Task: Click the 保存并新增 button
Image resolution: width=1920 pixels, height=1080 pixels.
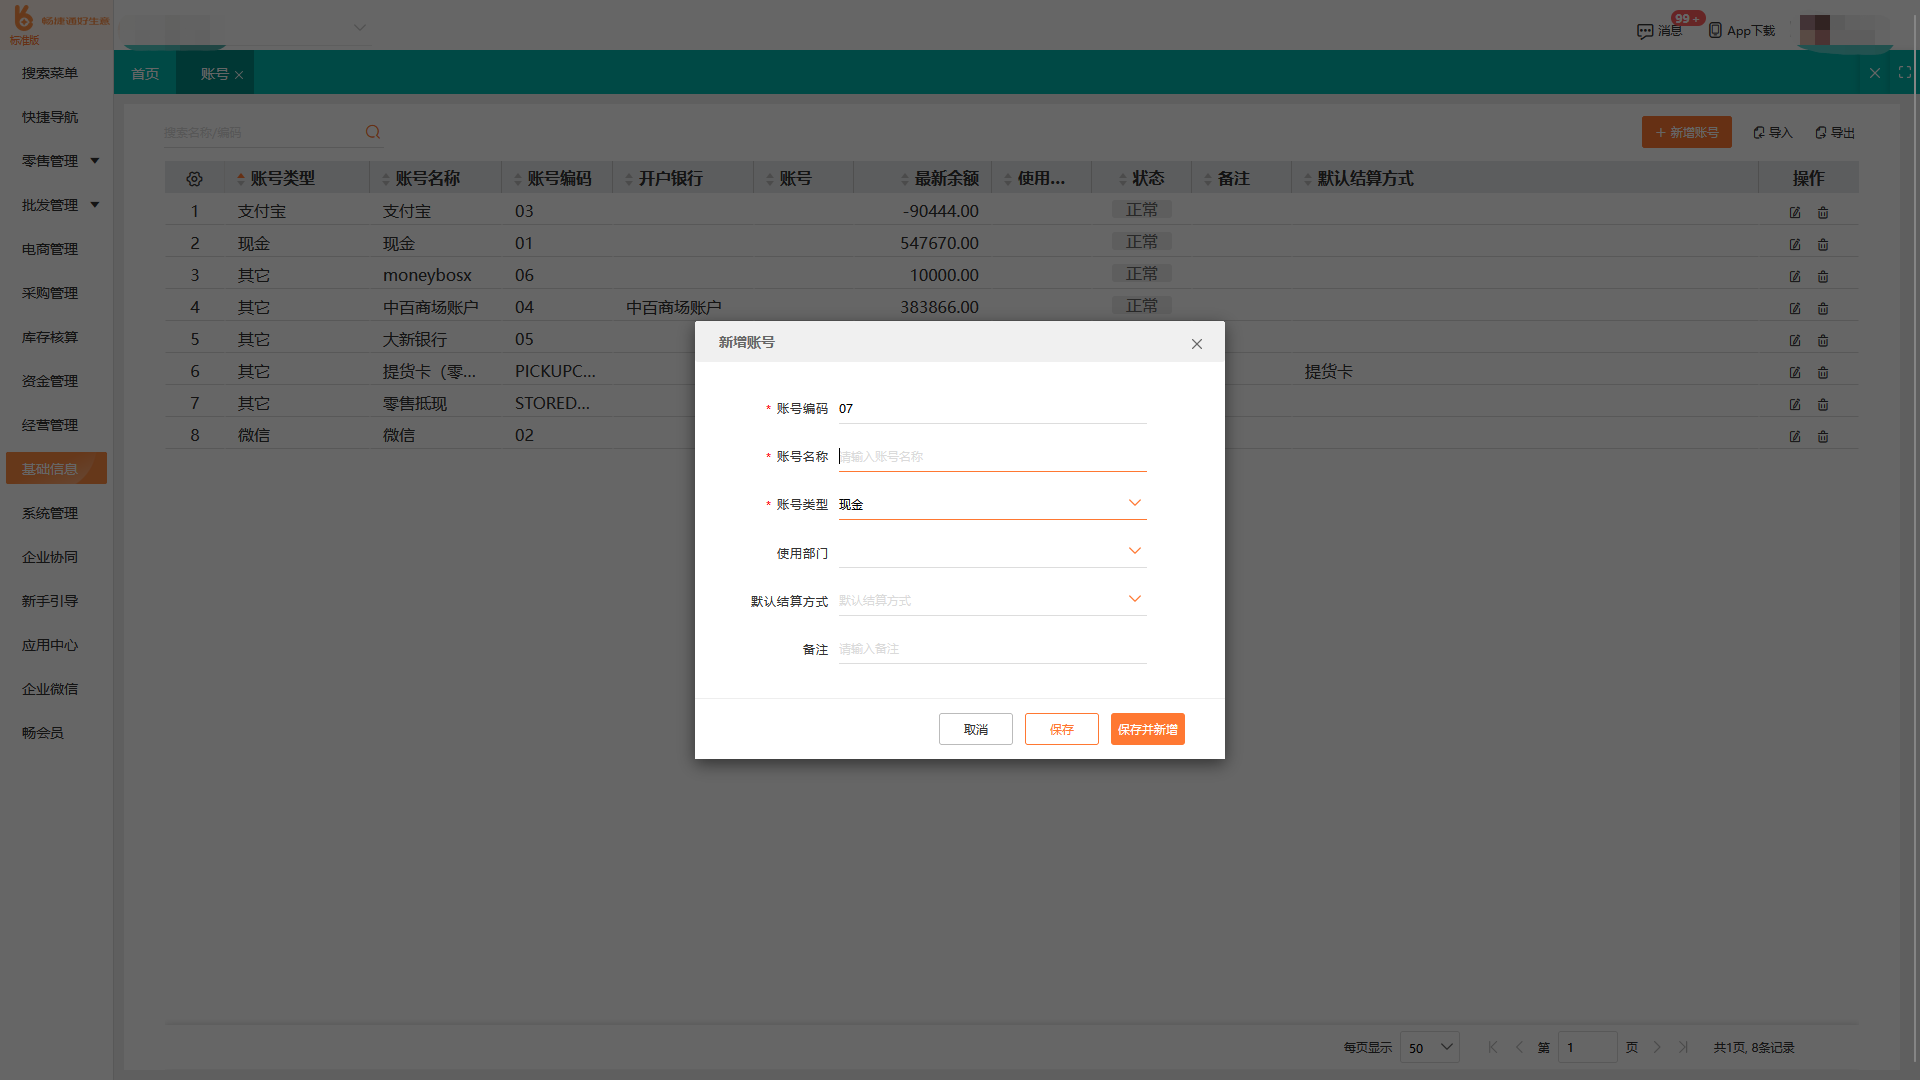Action: coord(1147,729)
